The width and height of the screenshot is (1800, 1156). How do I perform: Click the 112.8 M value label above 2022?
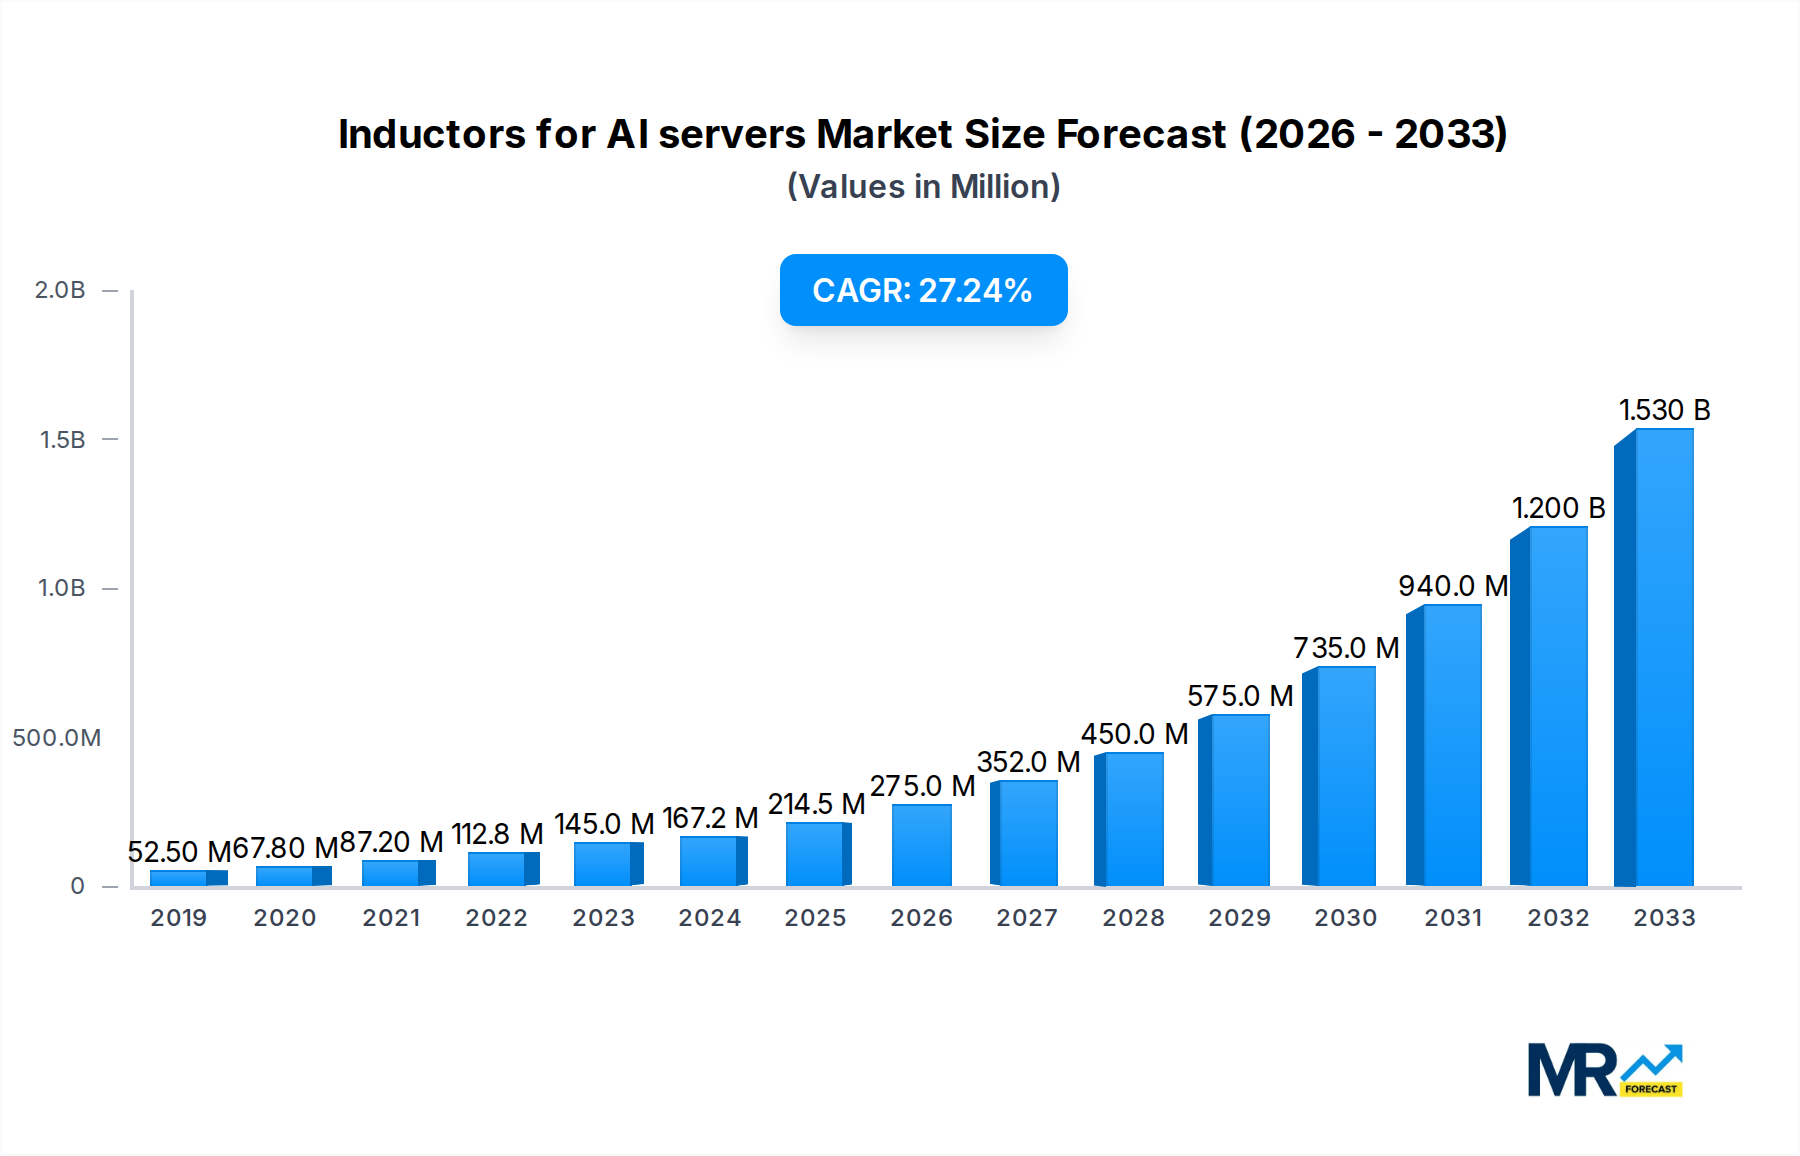[497, 831]
